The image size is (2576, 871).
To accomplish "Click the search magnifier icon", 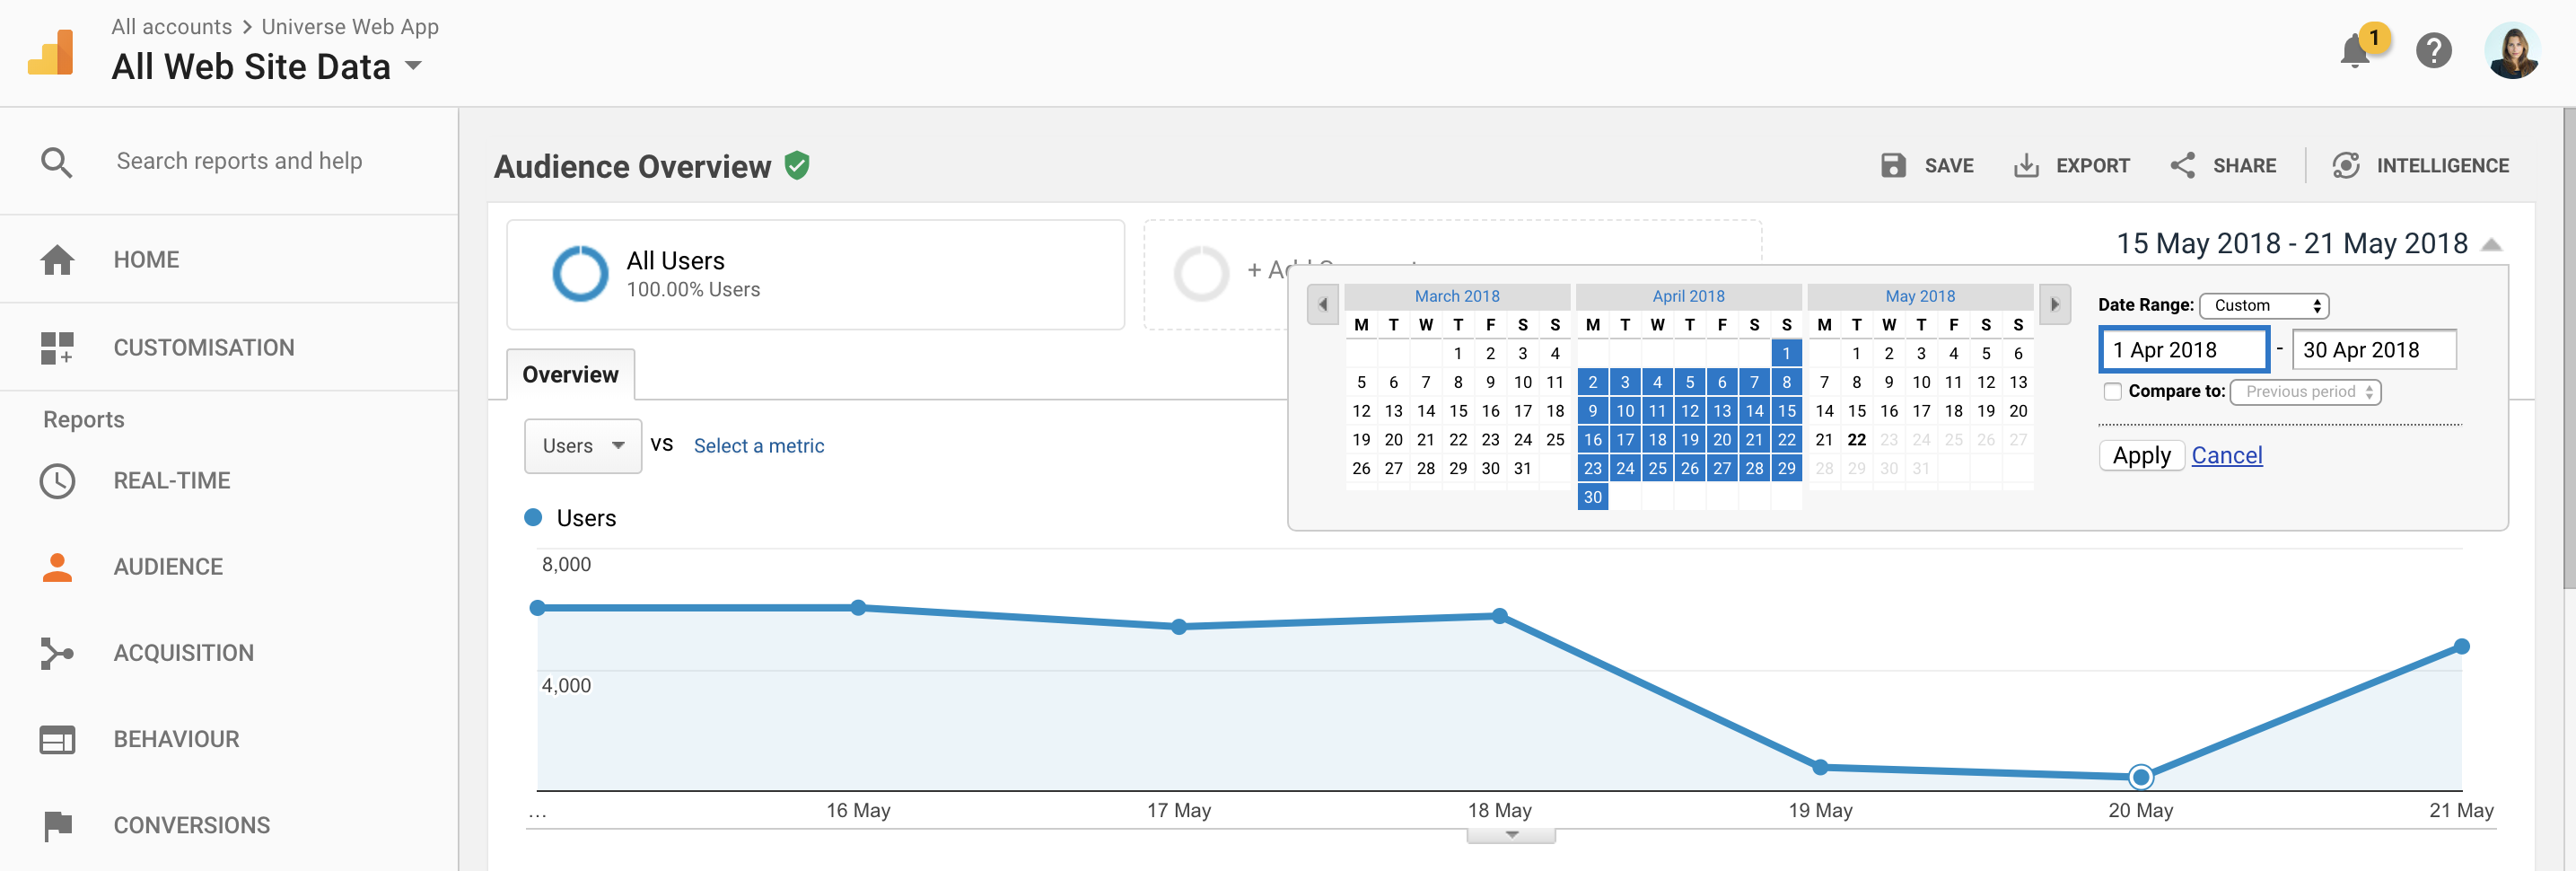I will click(x=57, y=162).
